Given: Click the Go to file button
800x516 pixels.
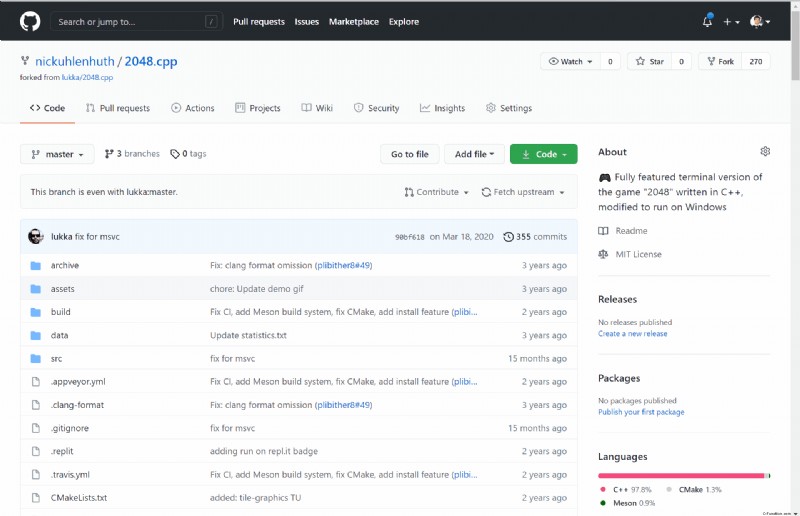Looking at the screenshot, I should click(409, 154).
